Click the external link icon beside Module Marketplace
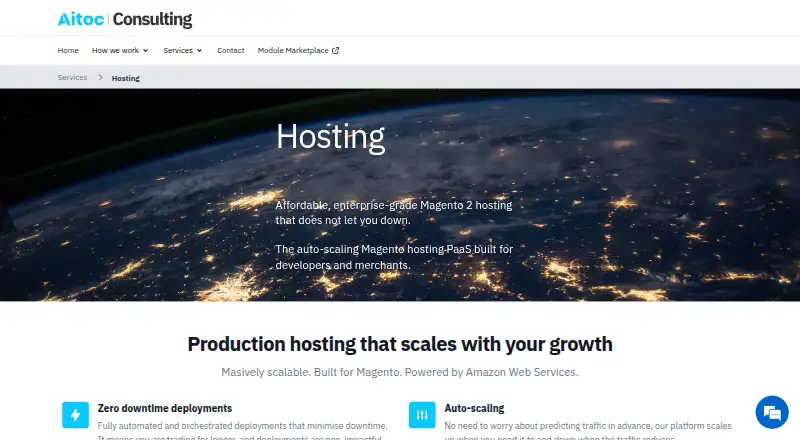The image size is (800, 440). point(335,51)
